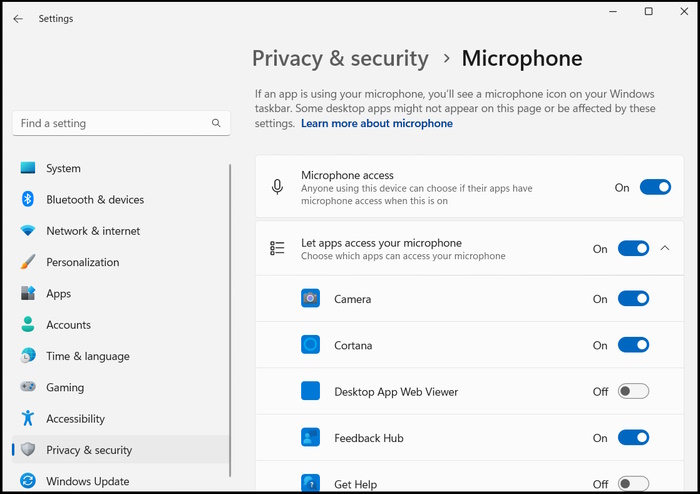Open Learn more about microphone link
This screenshot has width=700, height=494.
[376, 124]
